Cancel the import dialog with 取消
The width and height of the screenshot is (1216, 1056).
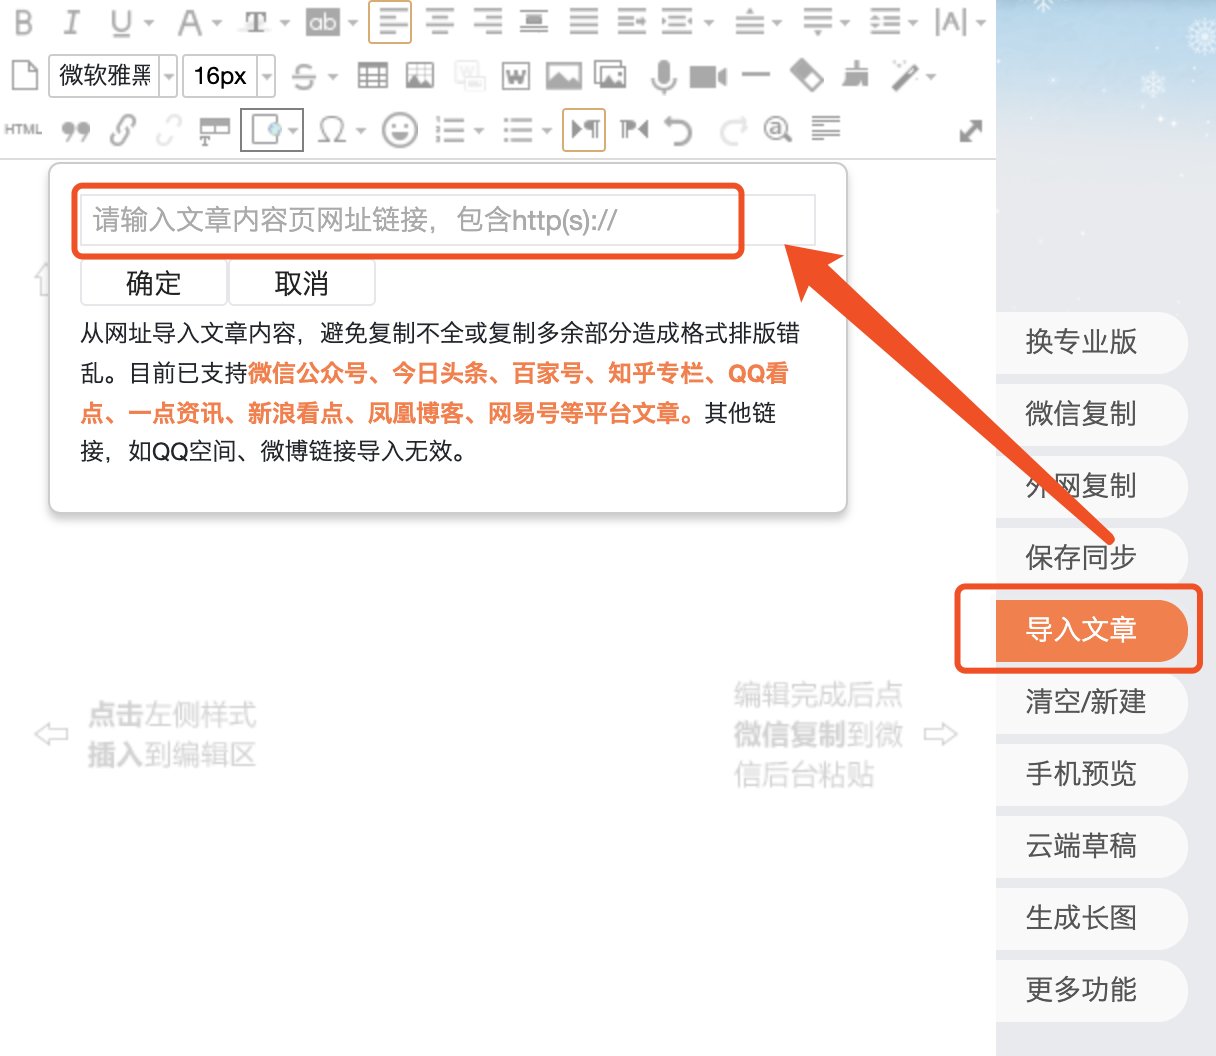point(301,283)
